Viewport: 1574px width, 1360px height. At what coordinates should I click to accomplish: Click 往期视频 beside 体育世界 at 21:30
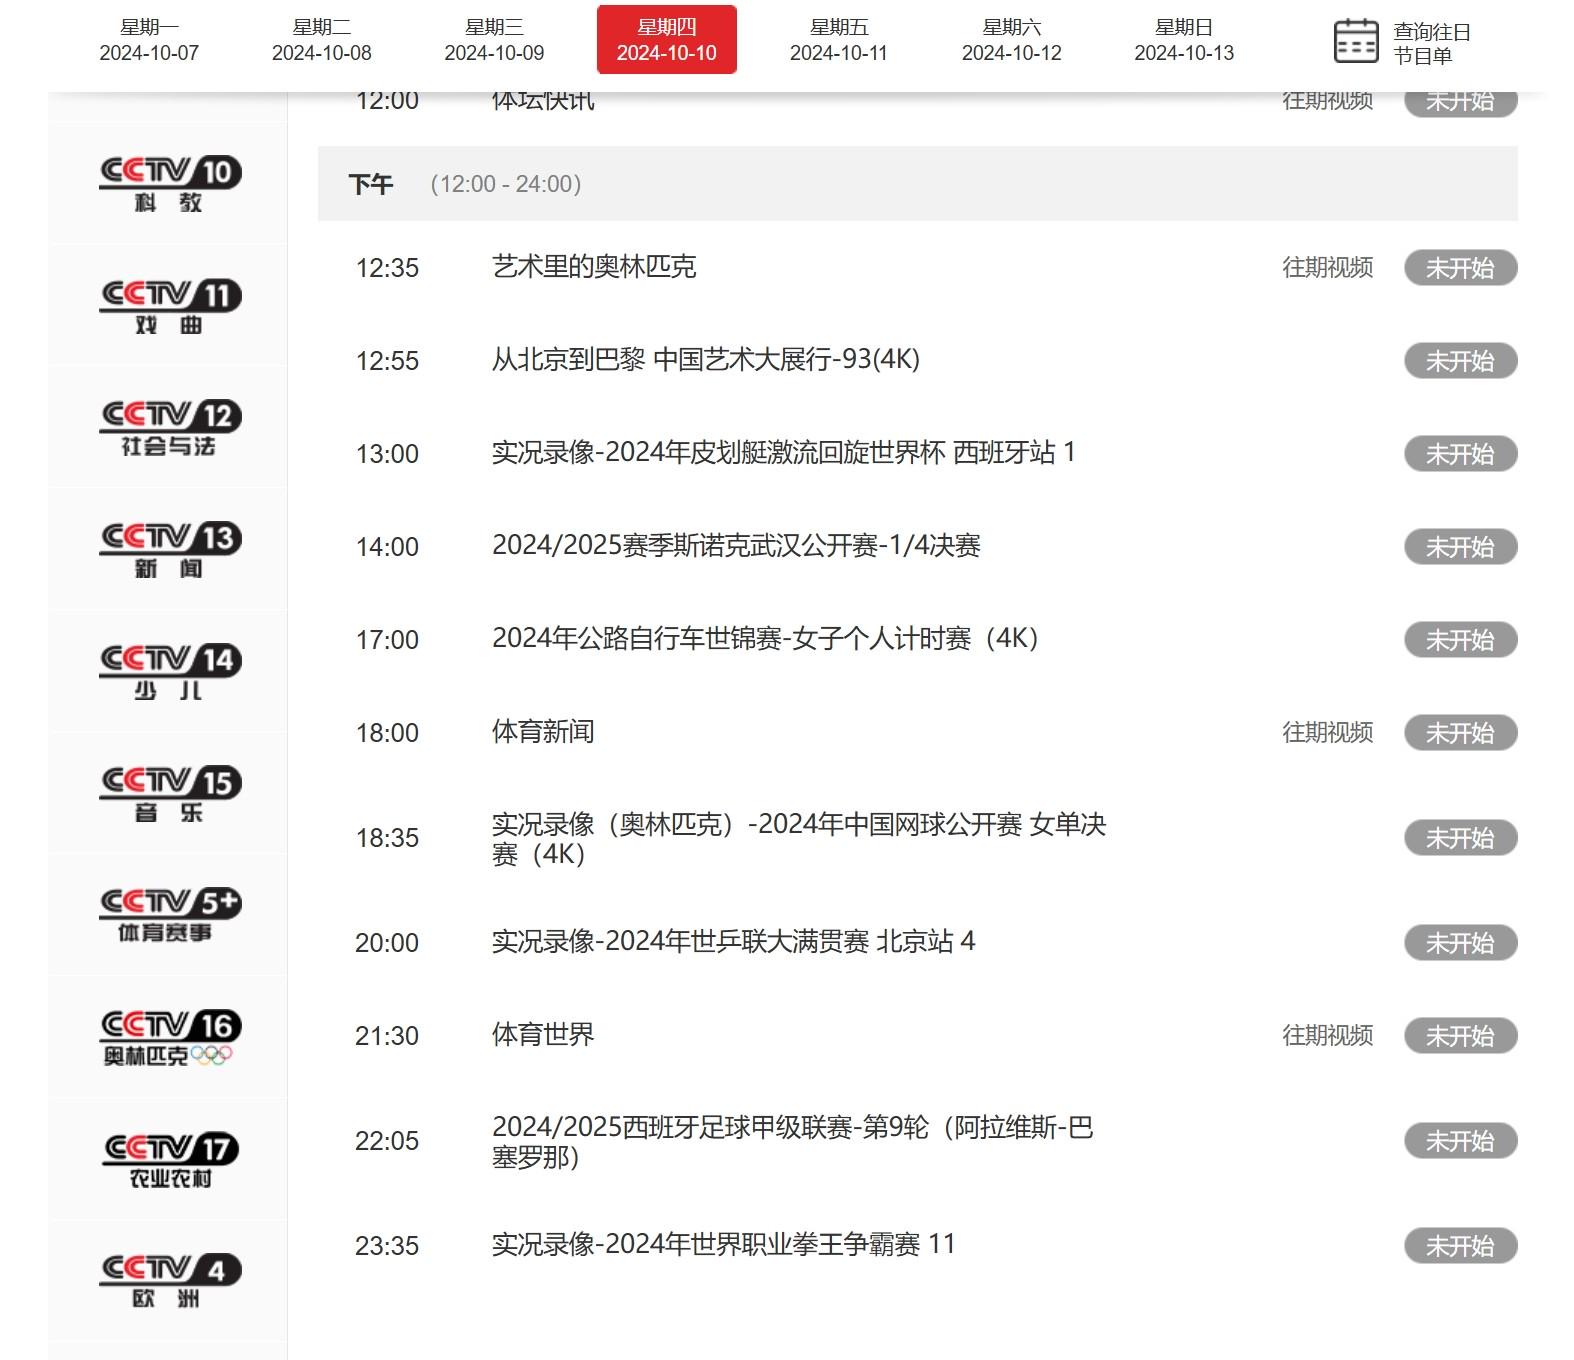1327,1036
